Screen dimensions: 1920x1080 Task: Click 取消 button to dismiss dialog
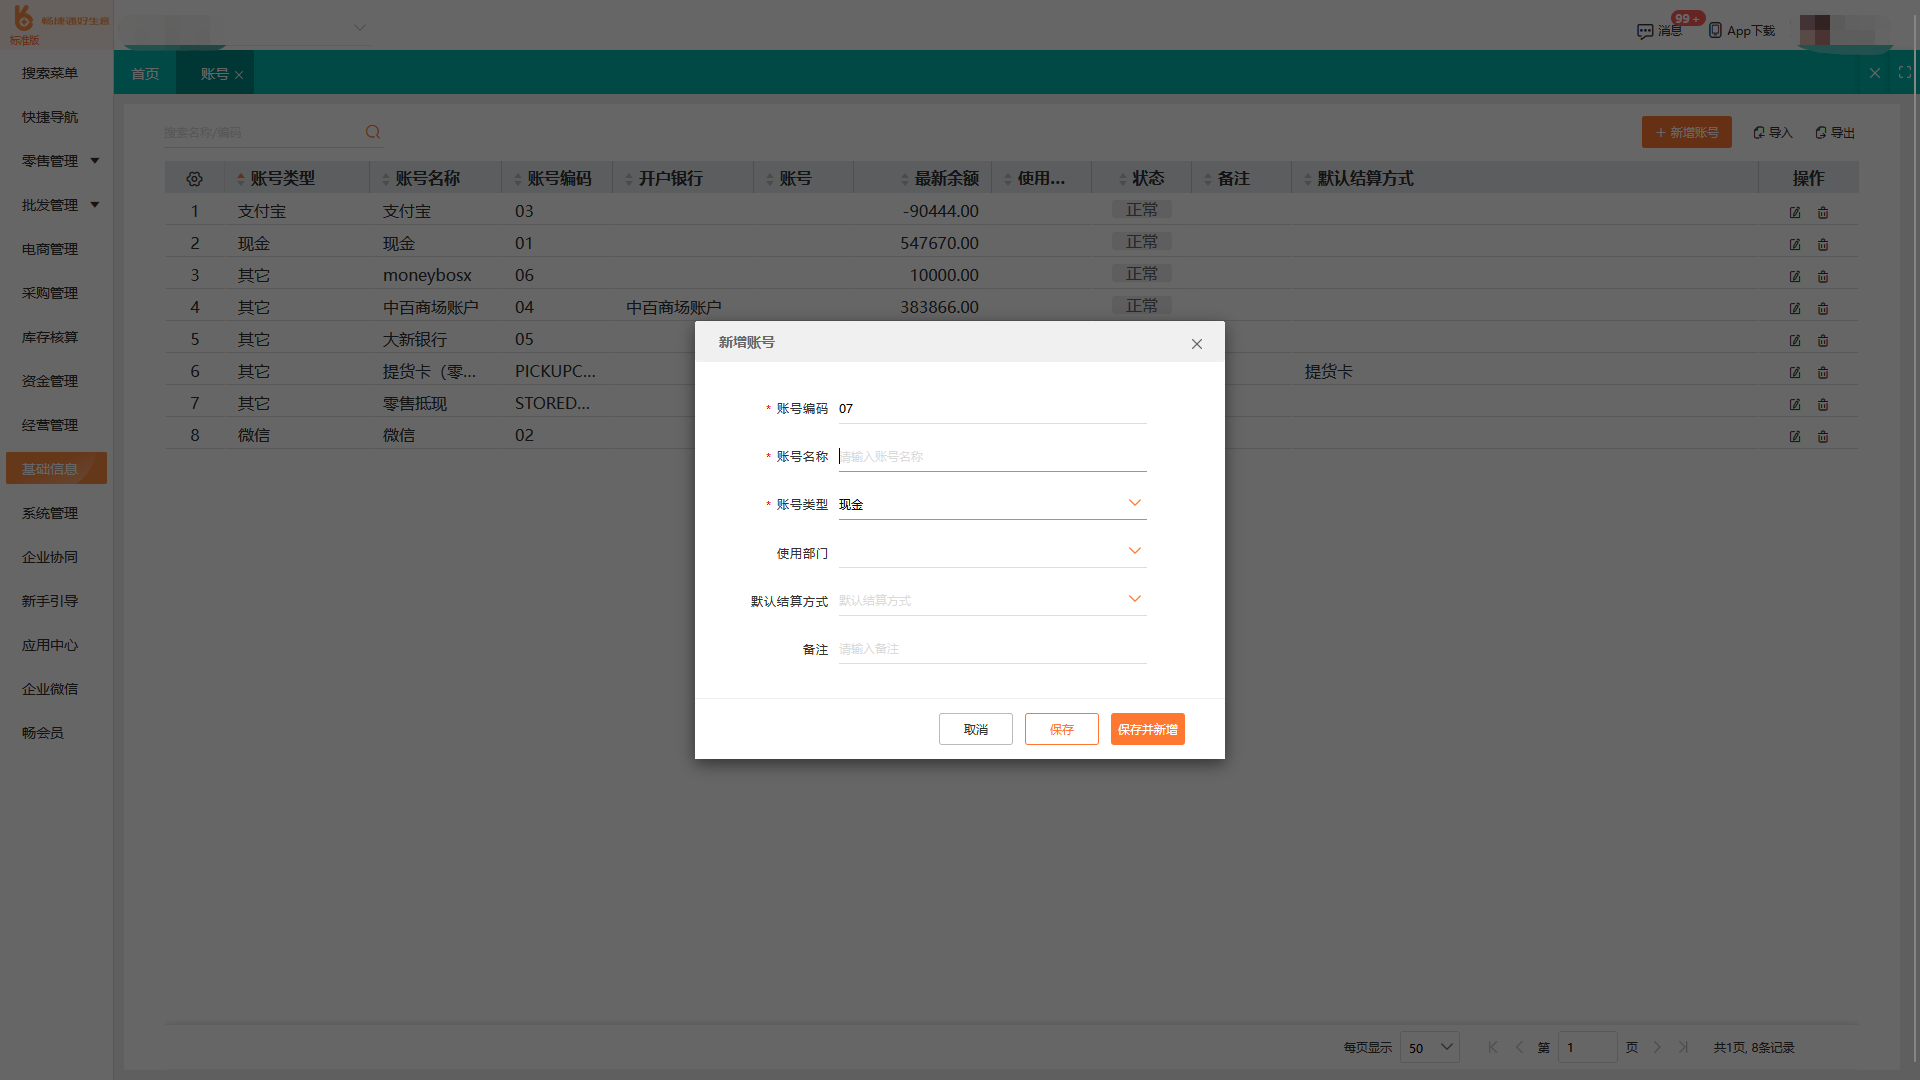pyautogui.click(x=976, y=729)
